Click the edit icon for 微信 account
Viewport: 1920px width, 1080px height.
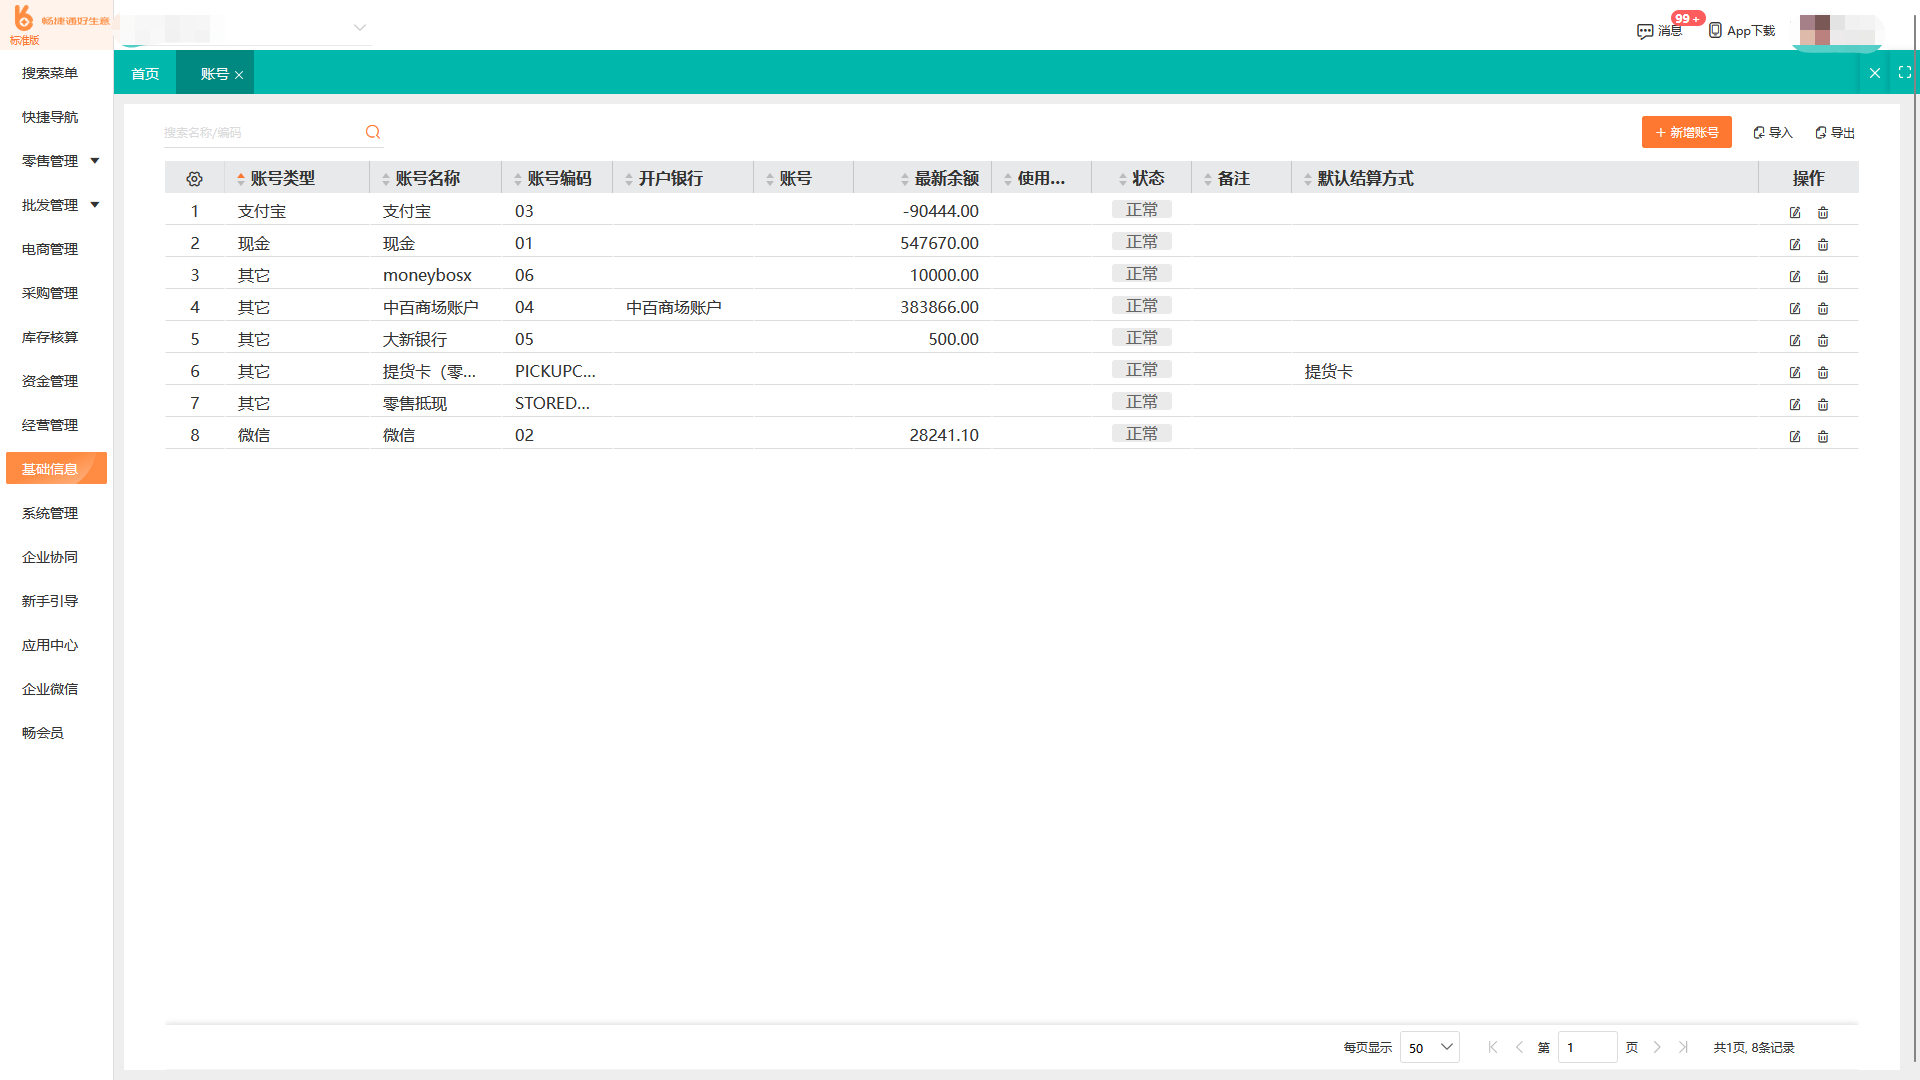[1795, 435]
